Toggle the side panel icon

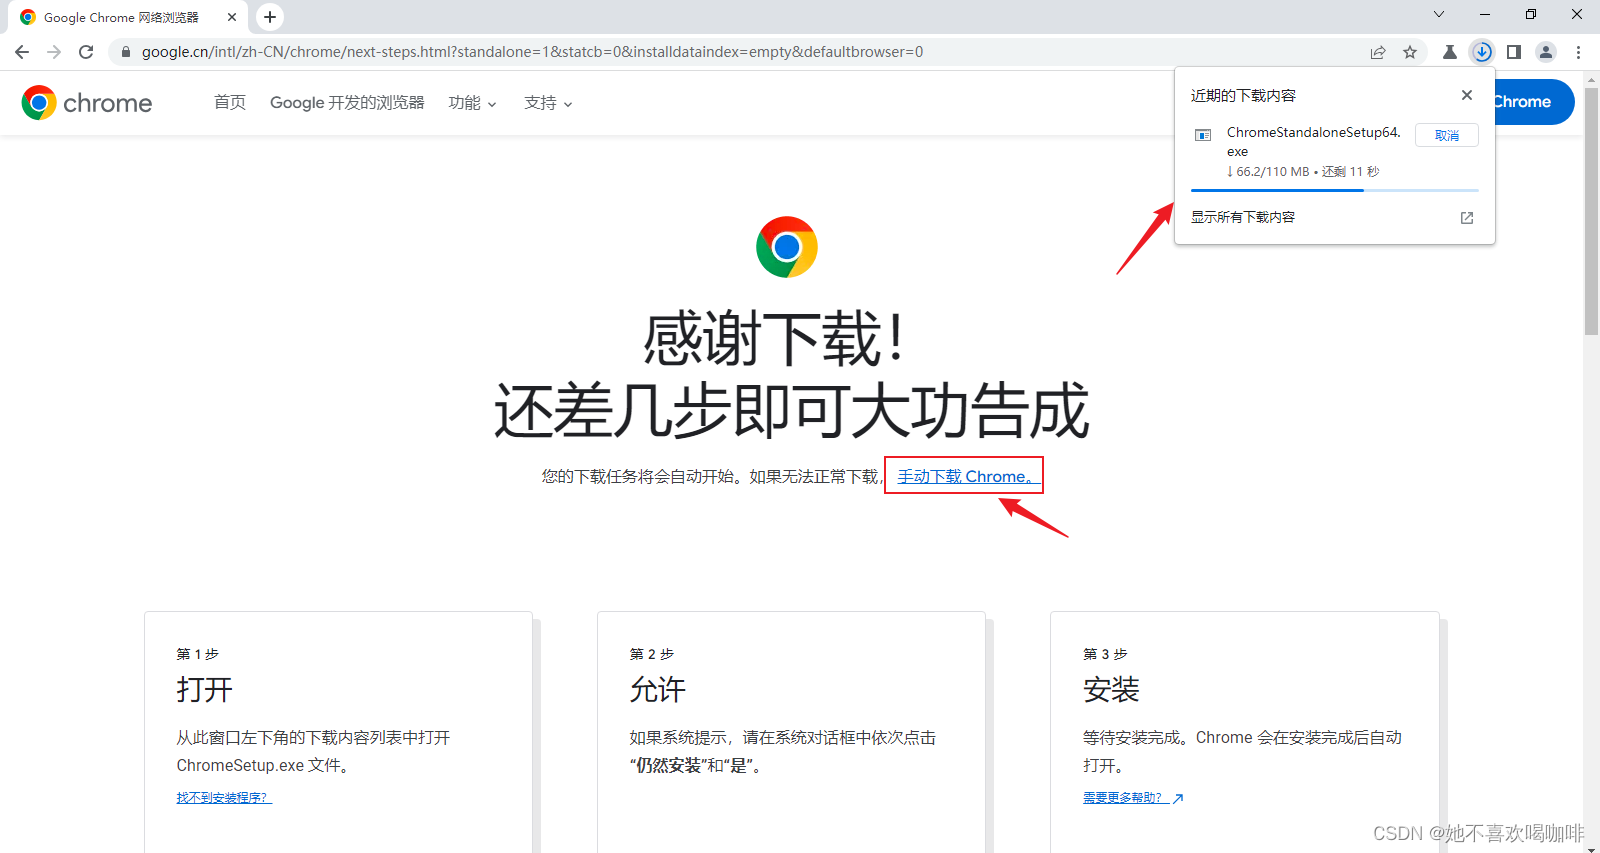point(1514,52)
